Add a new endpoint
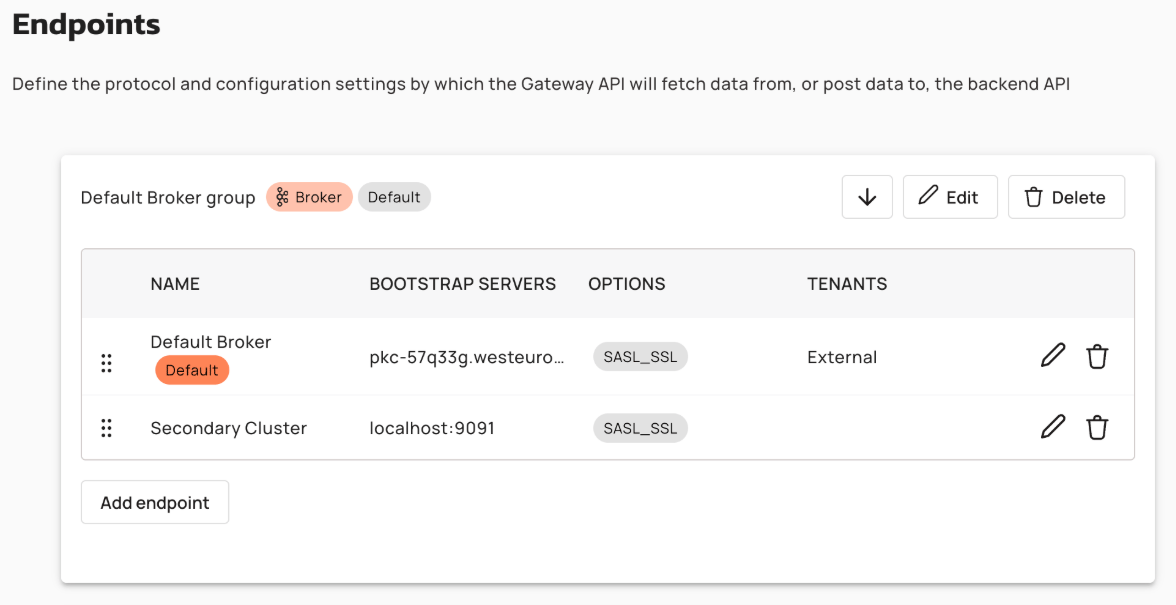The image size is (1176, 605). tap(154, 502)
